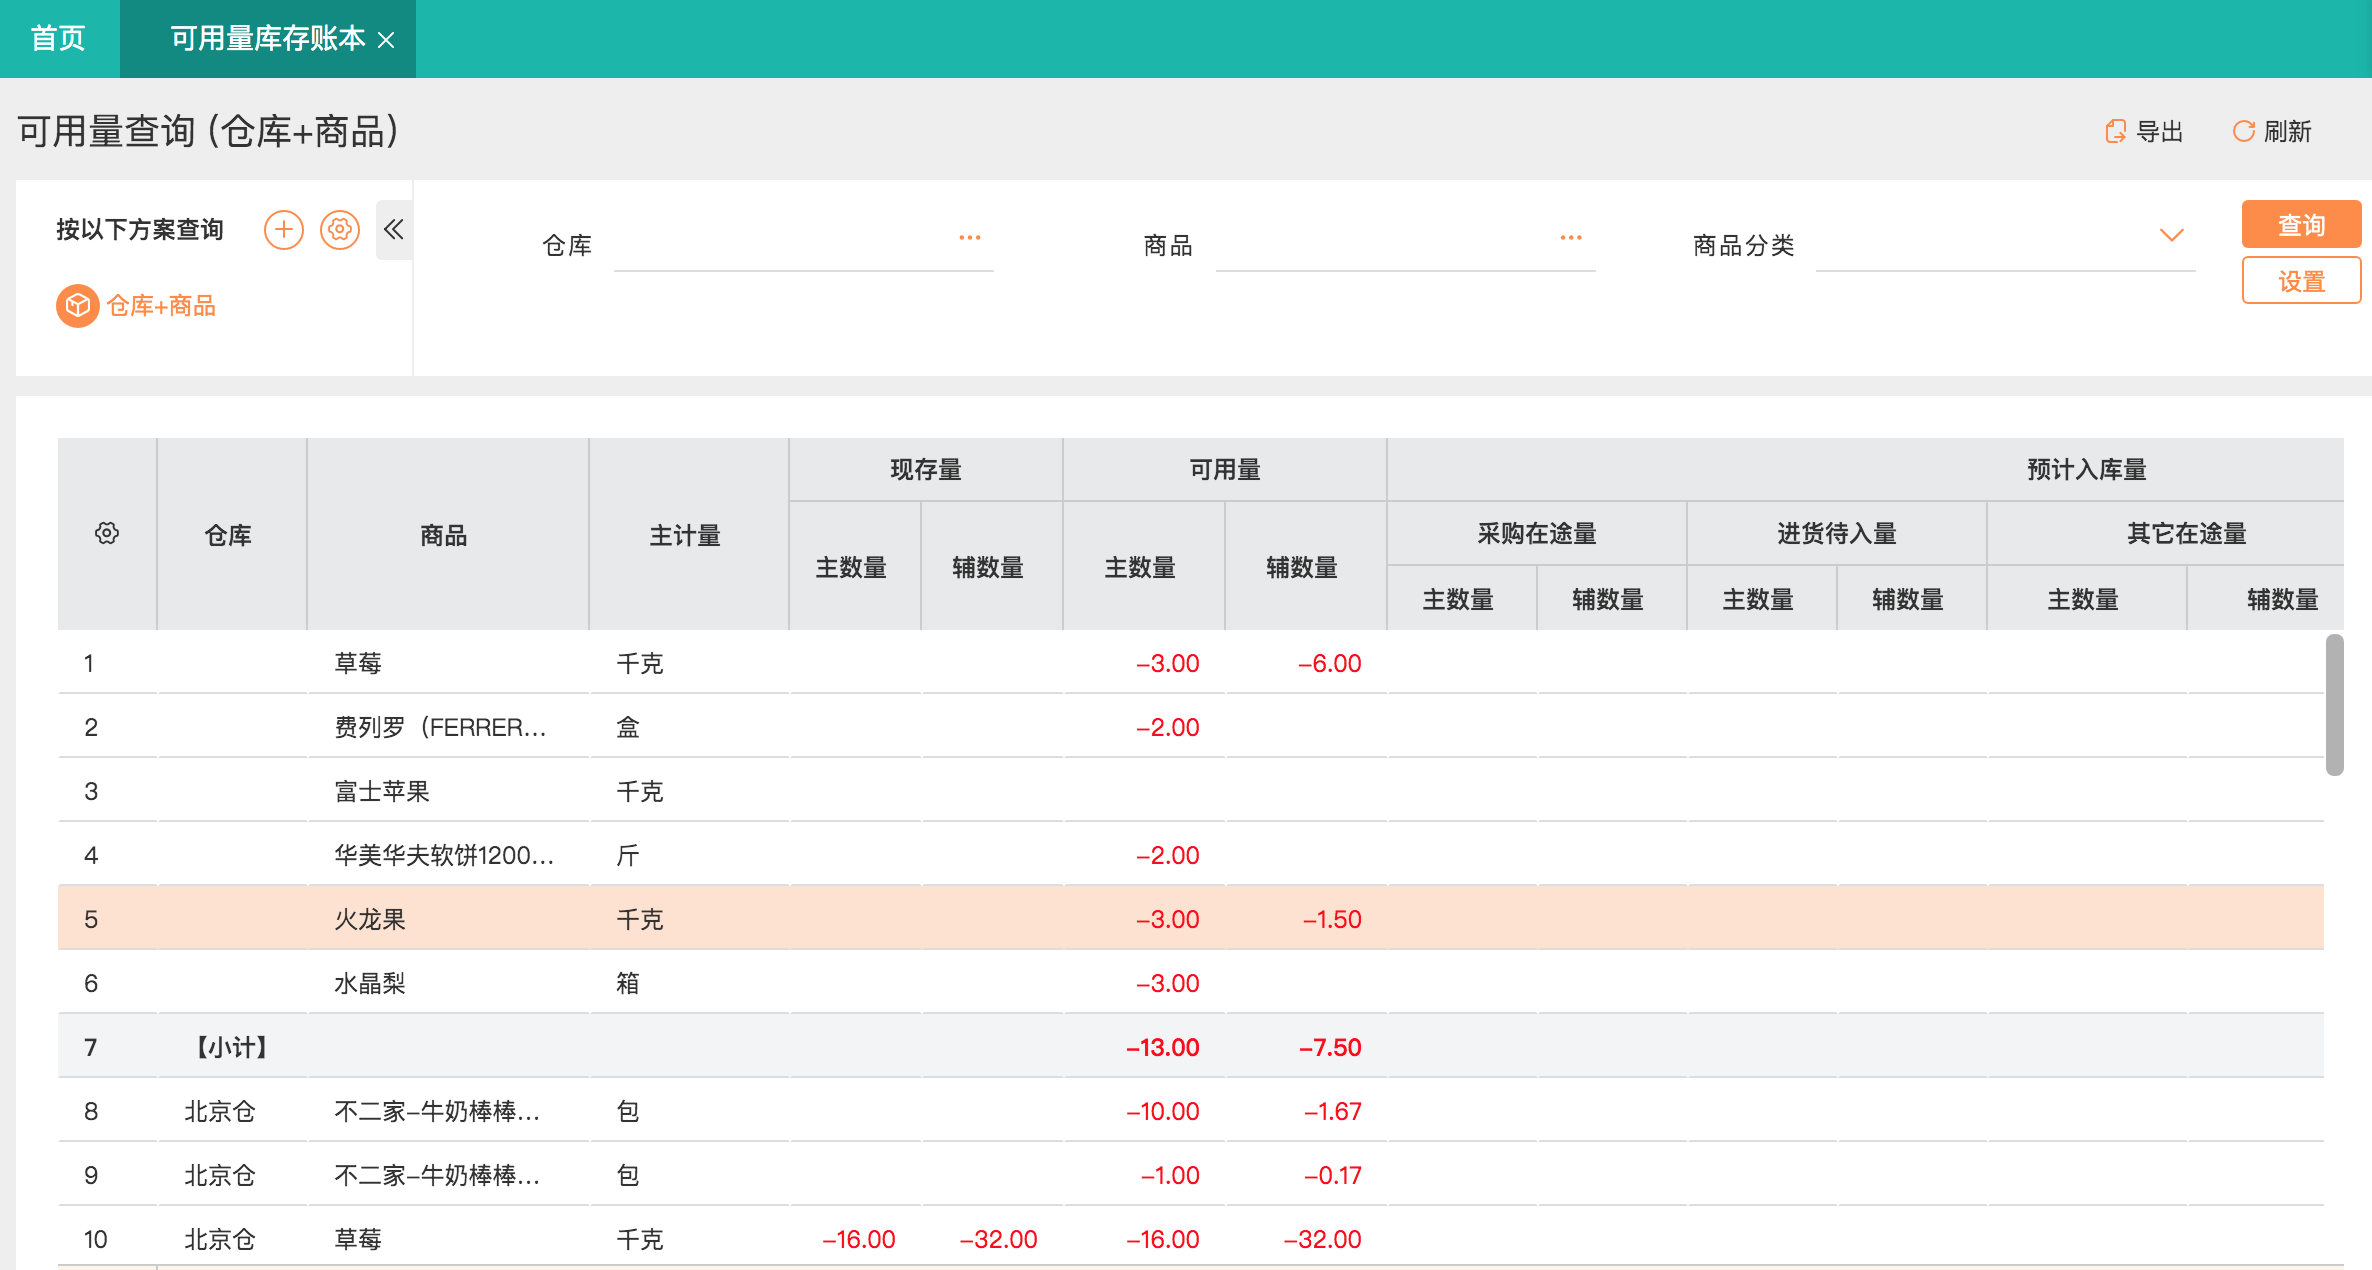Click the add scheme icon

coord(284,229)
